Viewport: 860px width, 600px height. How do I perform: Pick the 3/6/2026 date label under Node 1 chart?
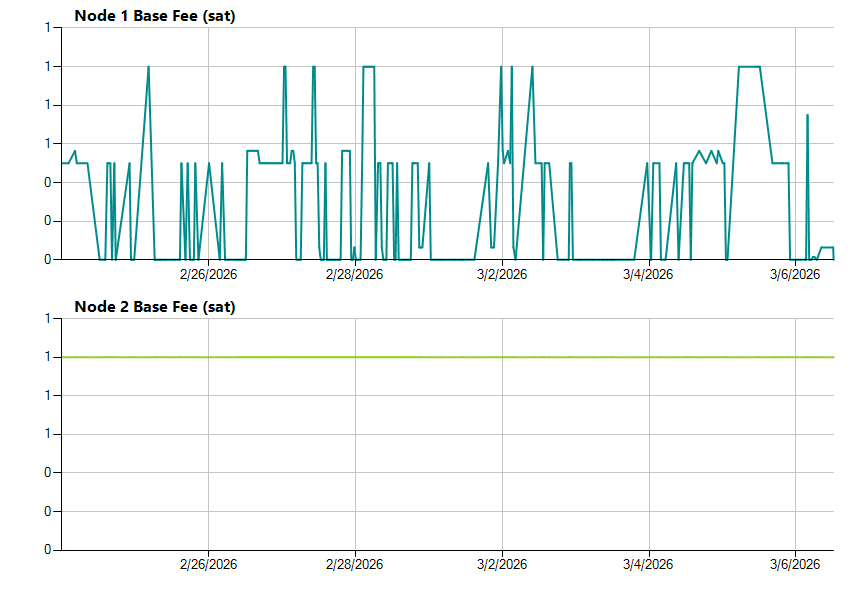(794, 274)
